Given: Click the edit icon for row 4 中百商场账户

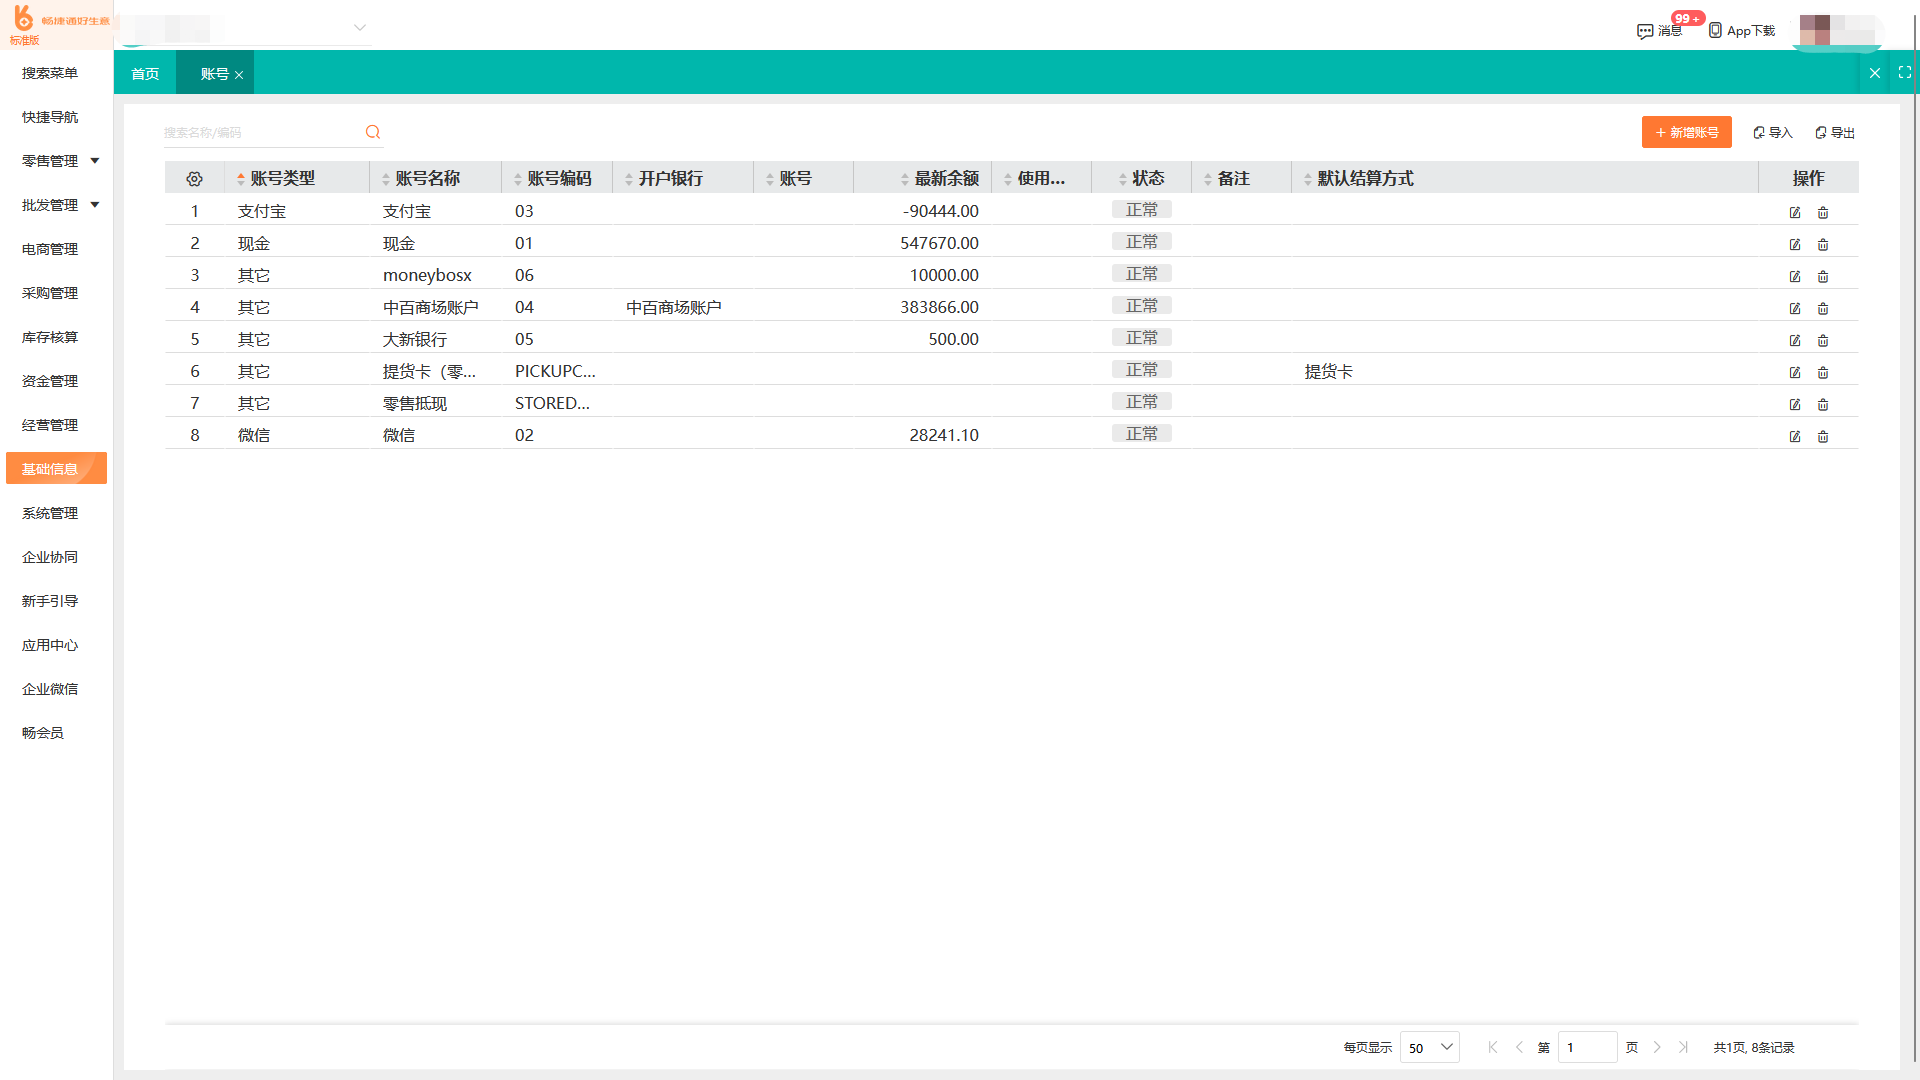Looking at the screenshot, I should coord(1795,306).
